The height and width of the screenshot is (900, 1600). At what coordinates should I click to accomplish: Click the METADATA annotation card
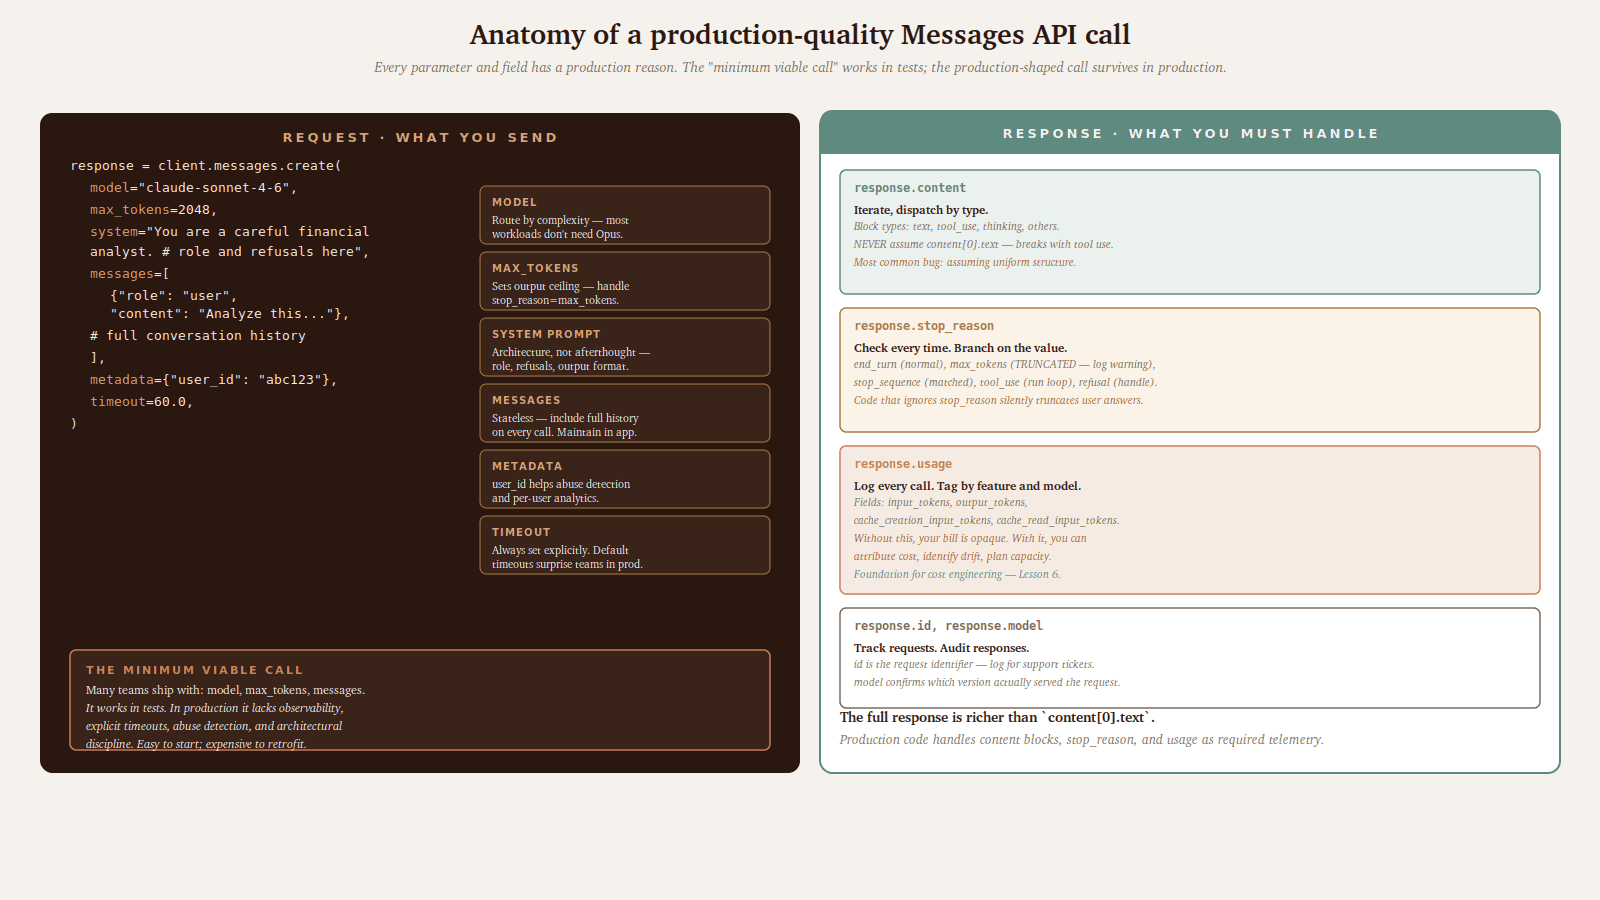(624, 479)
